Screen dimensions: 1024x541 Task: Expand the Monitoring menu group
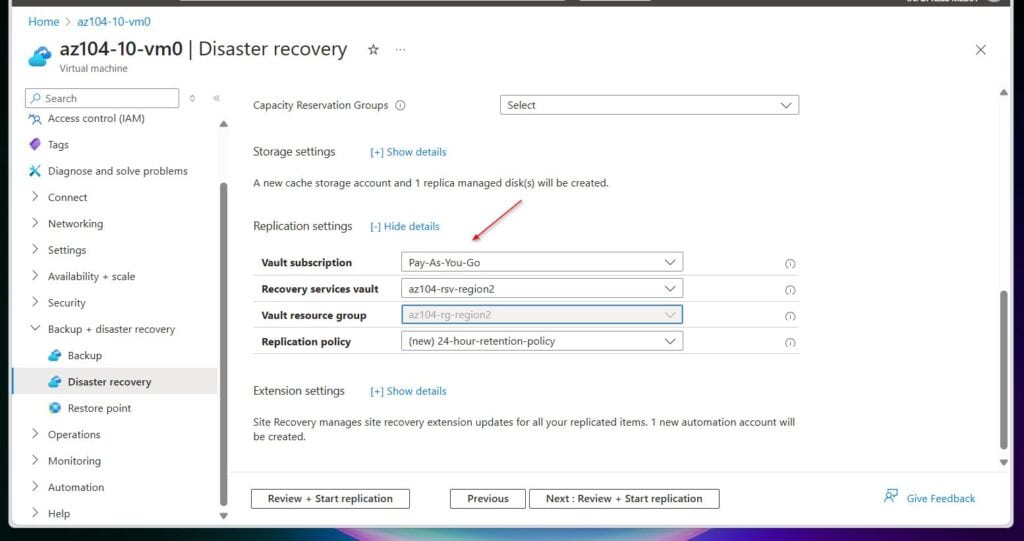click(35, 461)
